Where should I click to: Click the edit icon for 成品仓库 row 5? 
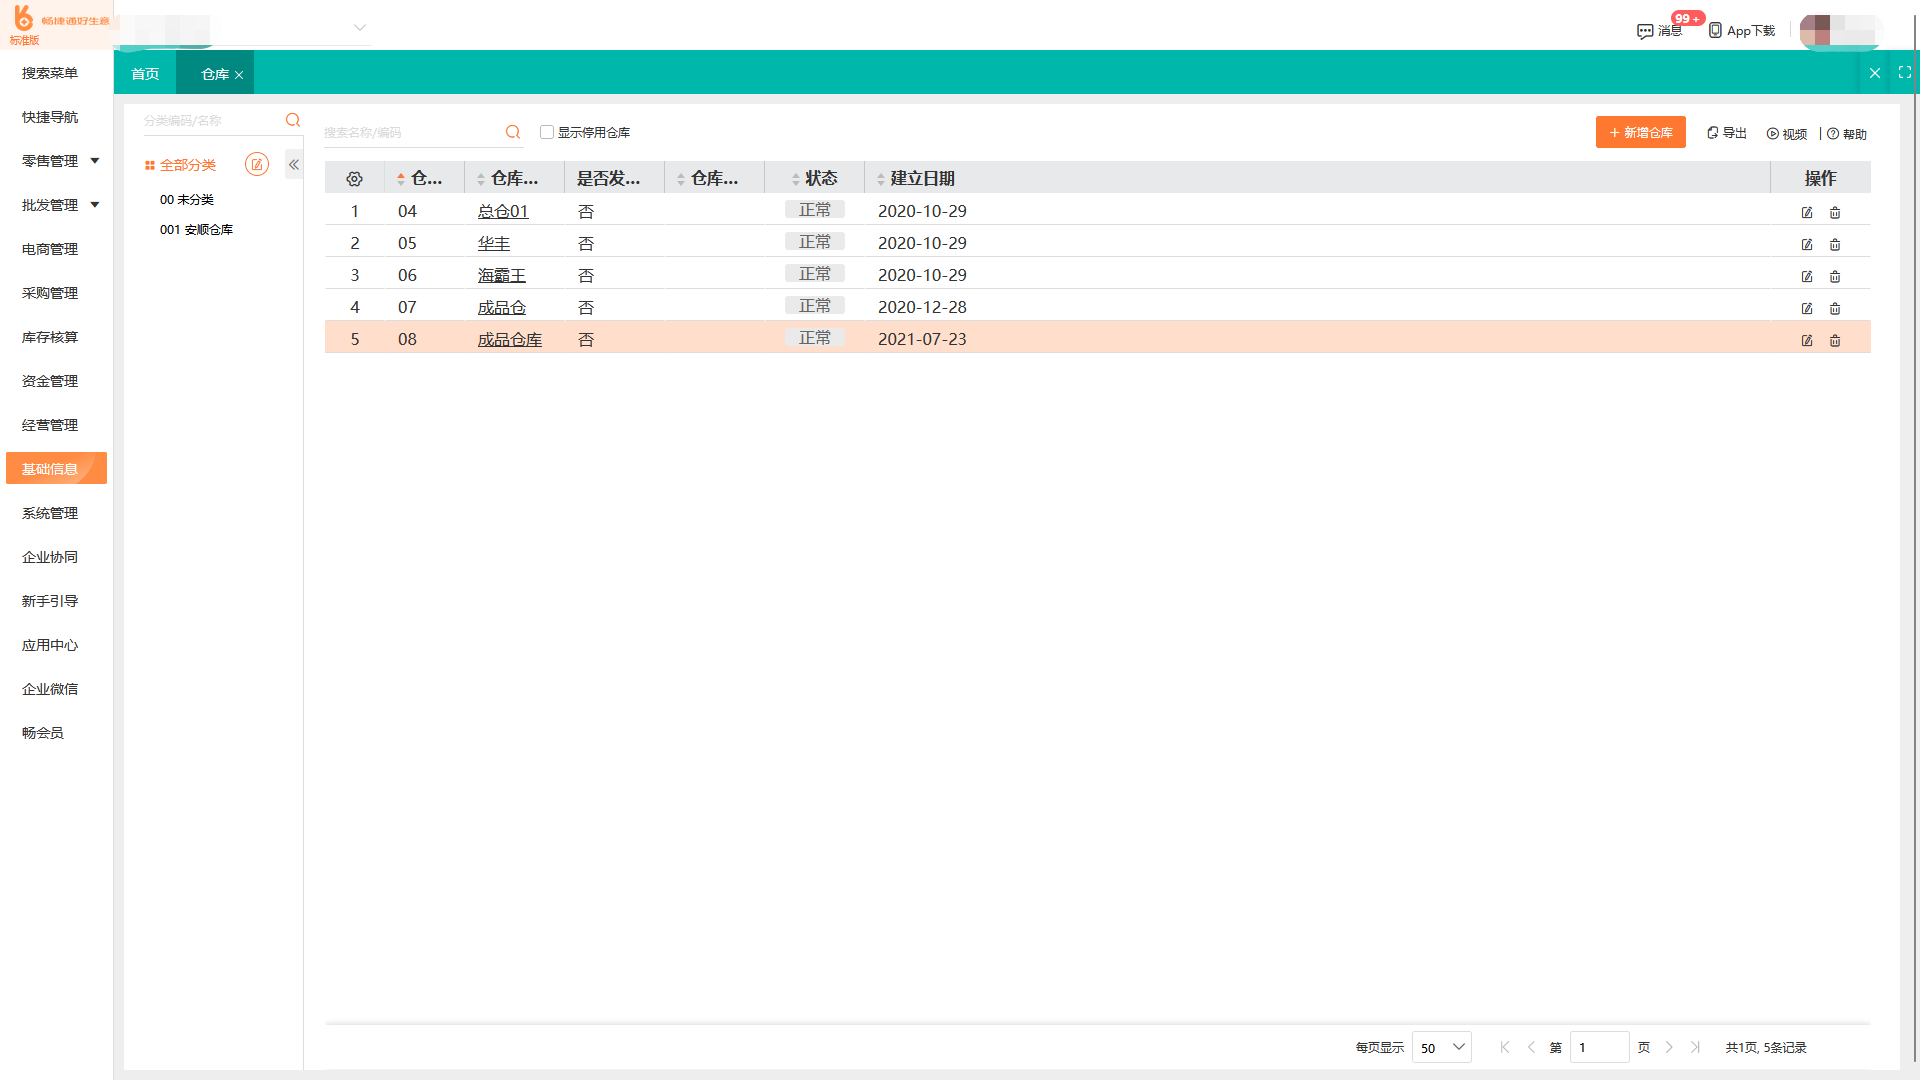pos(1807,339)
